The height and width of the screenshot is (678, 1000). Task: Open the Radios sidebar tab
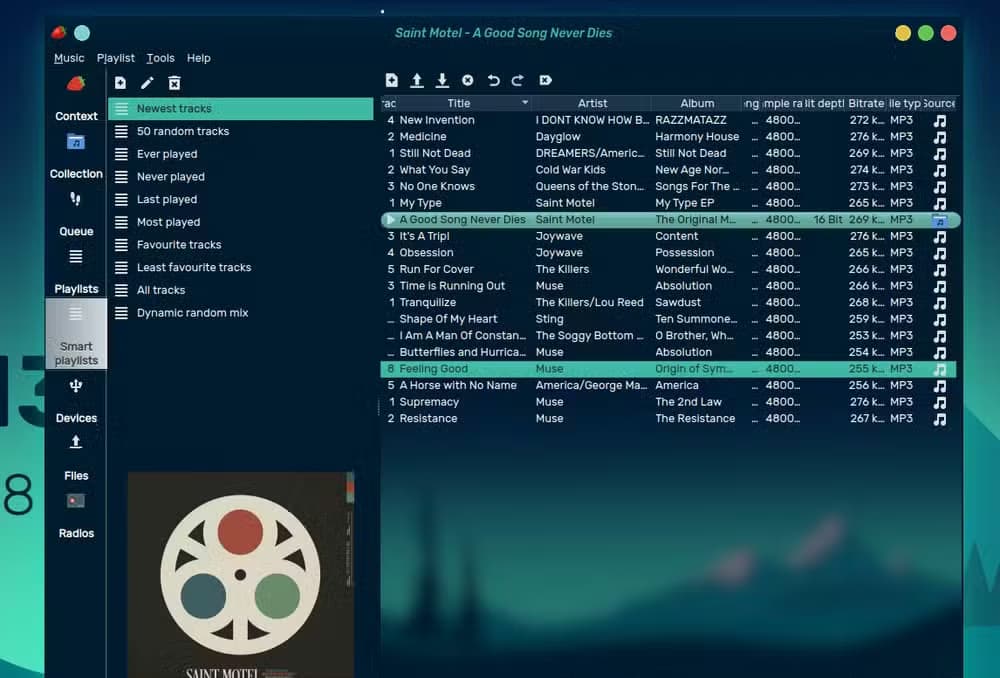[x=76, y=515]
